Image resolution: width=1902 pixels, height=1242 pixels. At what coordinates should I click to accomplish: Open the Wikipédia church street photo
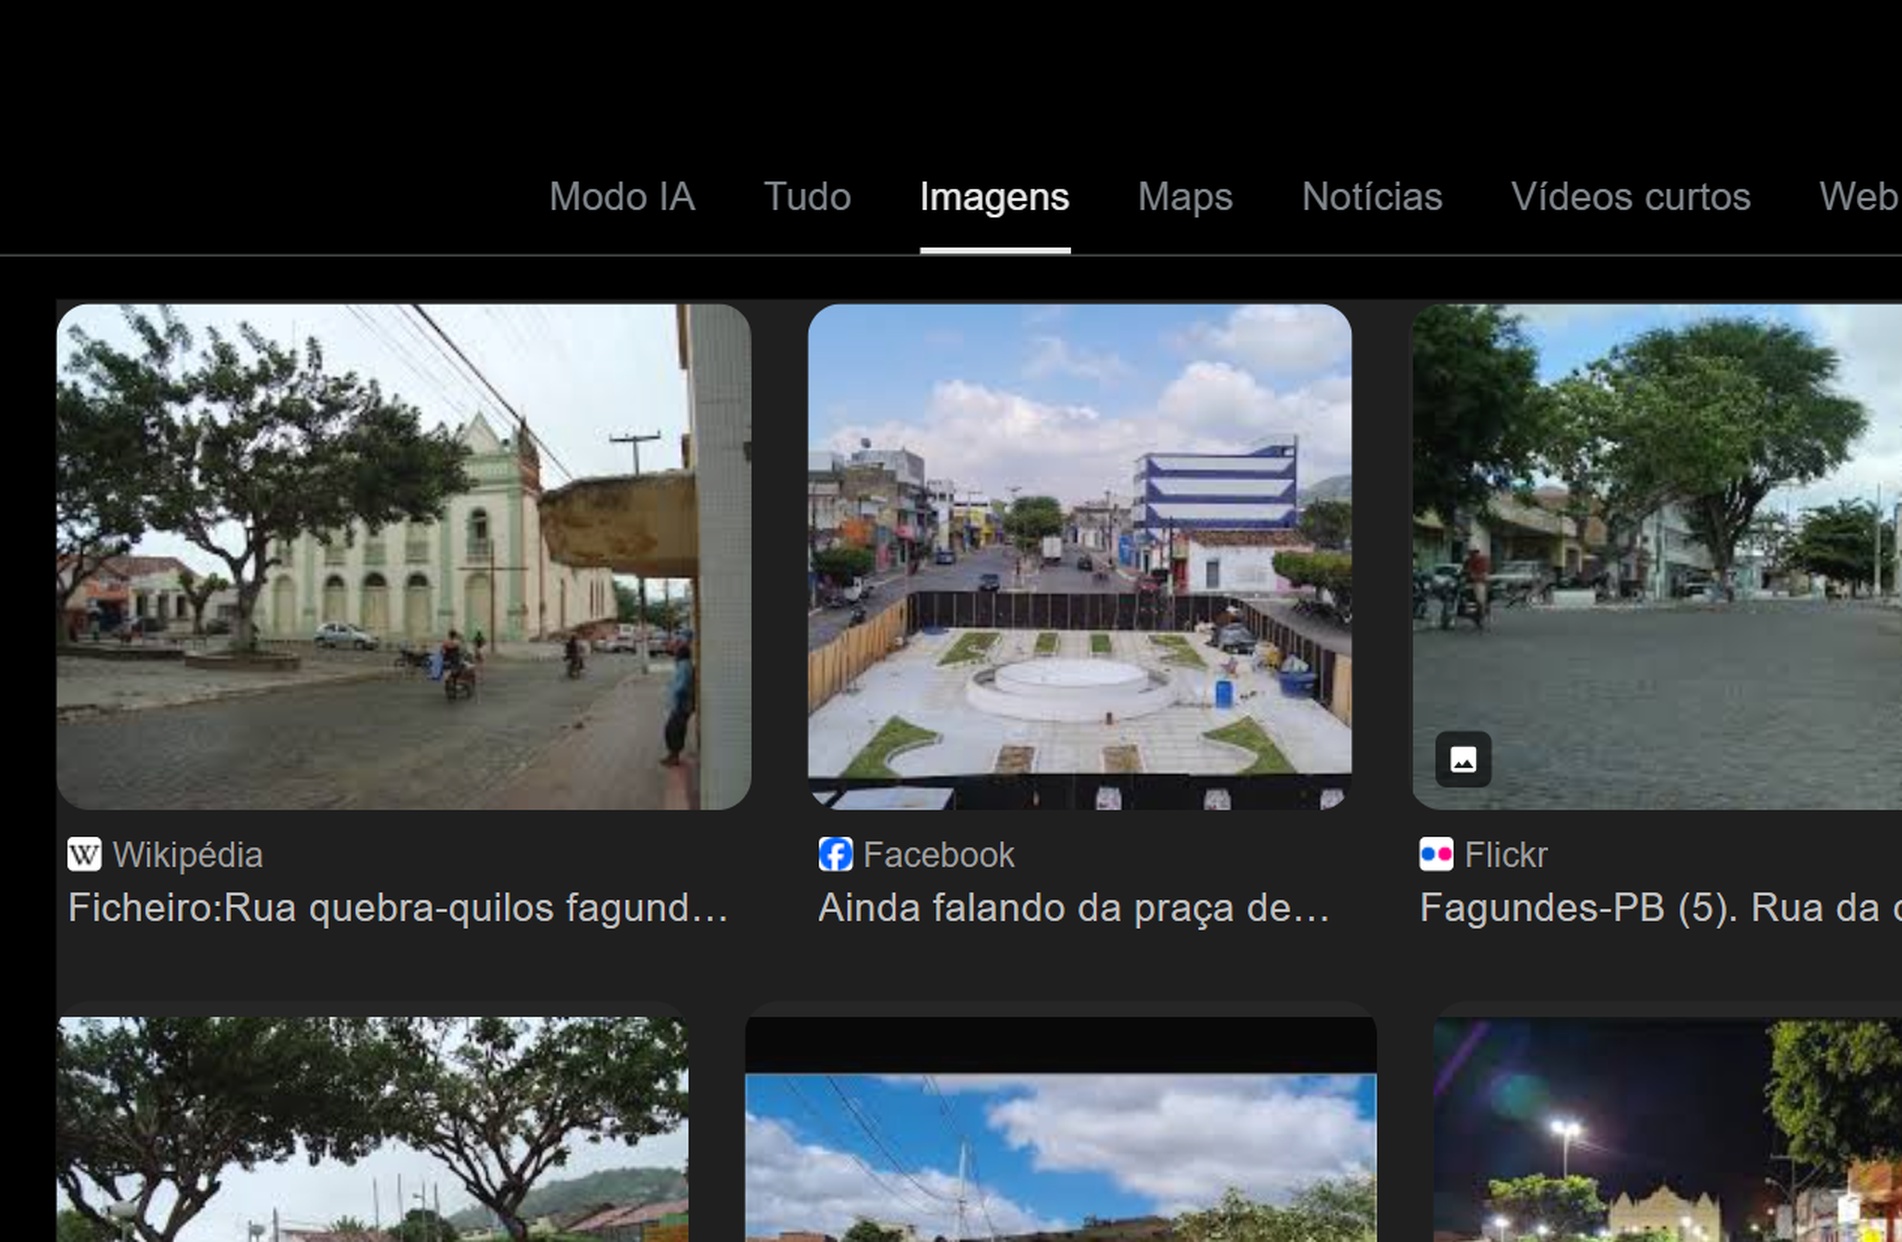point(403,556)
